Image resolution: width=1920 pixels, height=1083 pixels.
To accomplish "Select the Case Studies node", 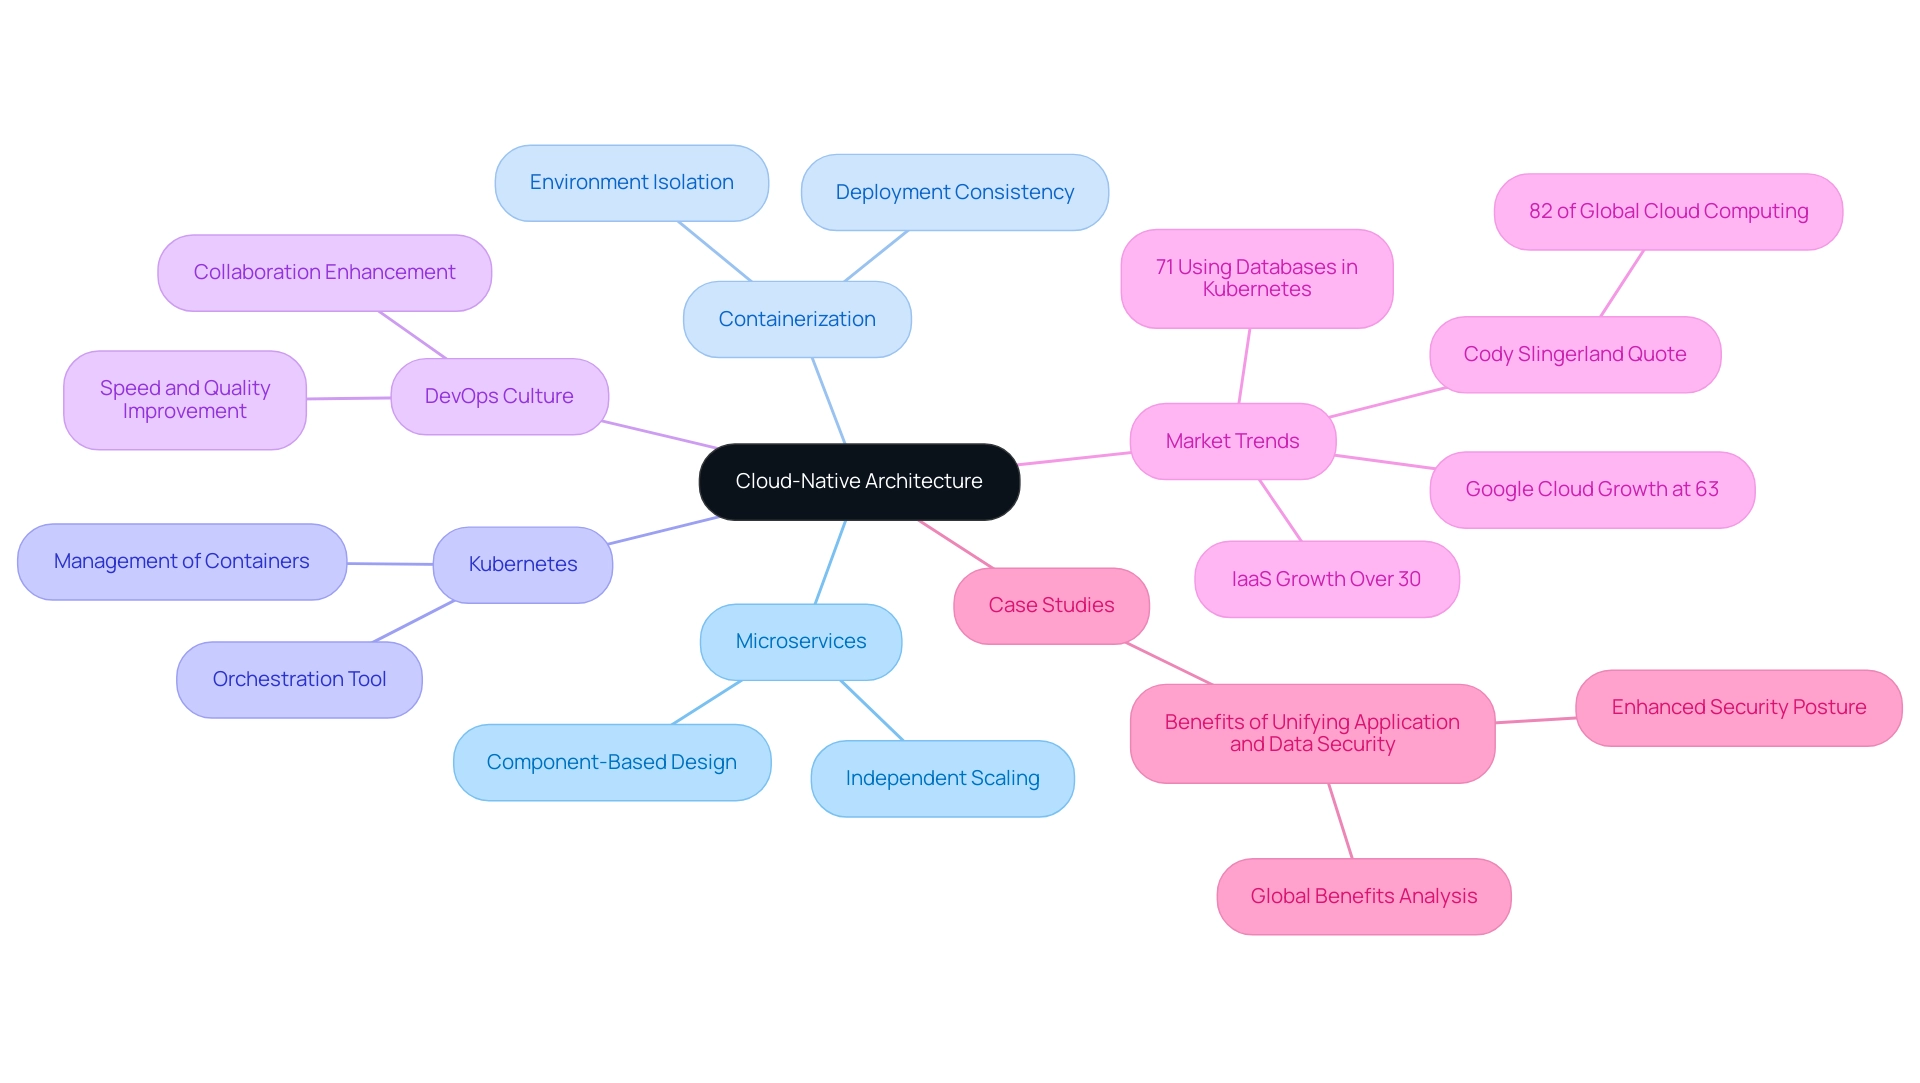I will click(x=1048, y=604).
